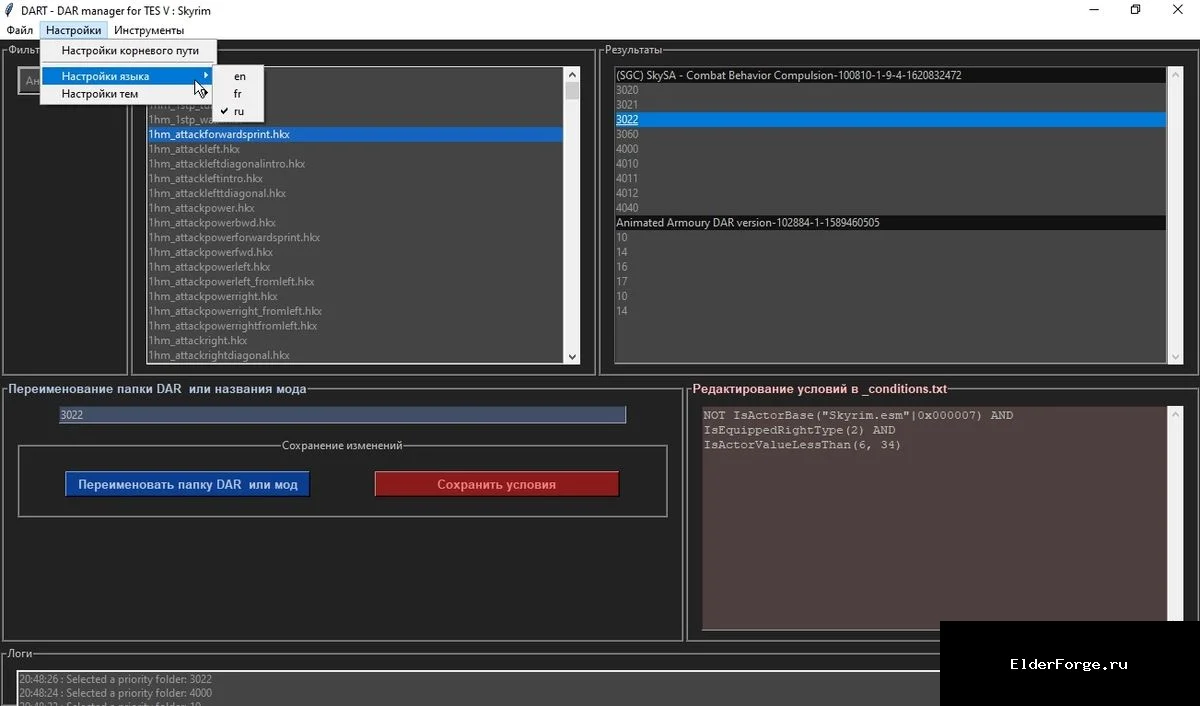Choose Настройки корневого пути menu entry

(130, 50)
